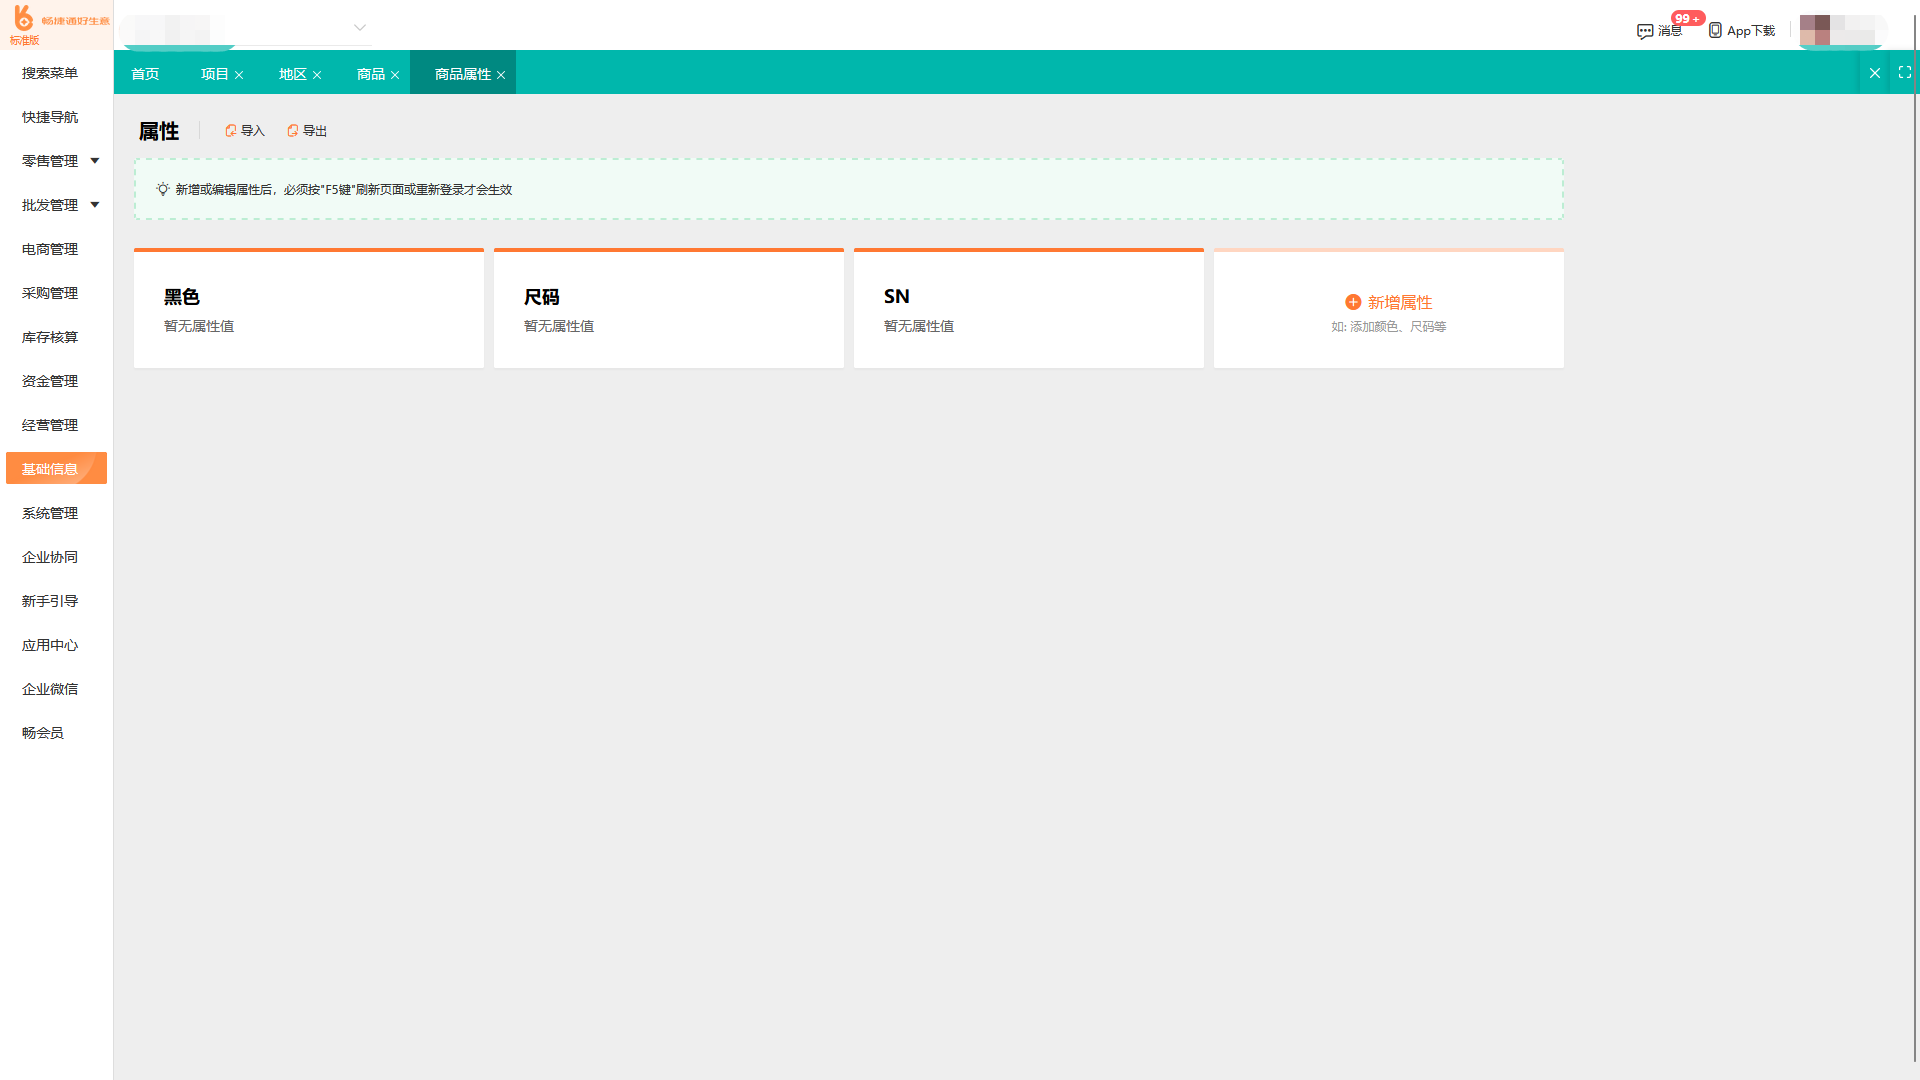Click the 快捷导航 sidebar item
The image size is (1920, 1080).
[49, 116]
